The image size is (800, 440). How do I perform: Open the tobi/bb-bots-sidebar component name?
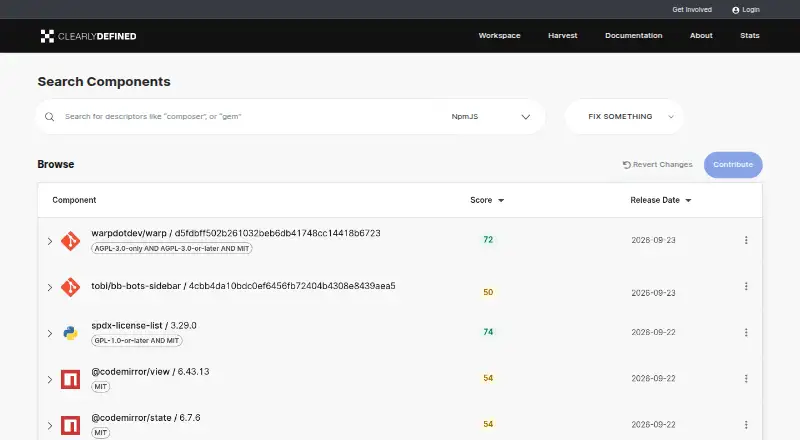tap(243, 286)
